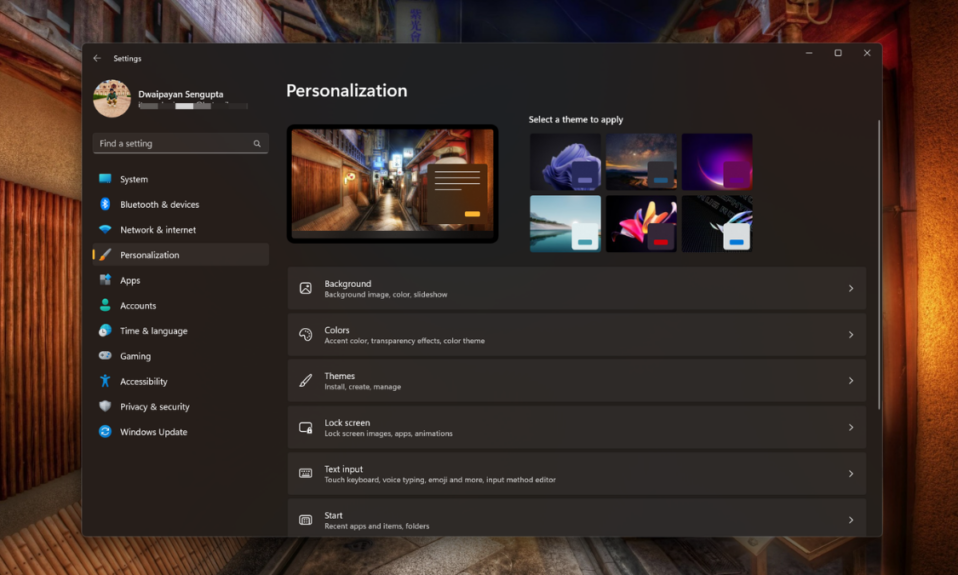This screenshot has width=958, height=575.
Task: Click the current desktop preview image
Action: tap(392, 183)
